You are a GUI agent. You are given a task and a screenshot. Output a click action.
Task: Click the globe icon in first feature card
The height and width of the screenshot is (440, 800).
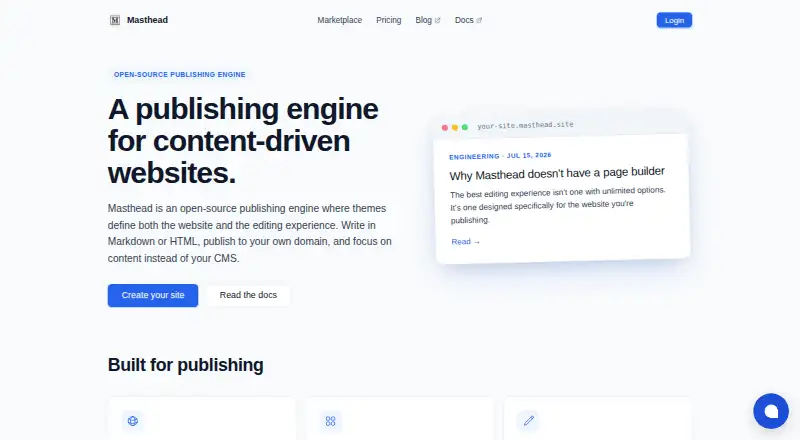pos(133,421)
